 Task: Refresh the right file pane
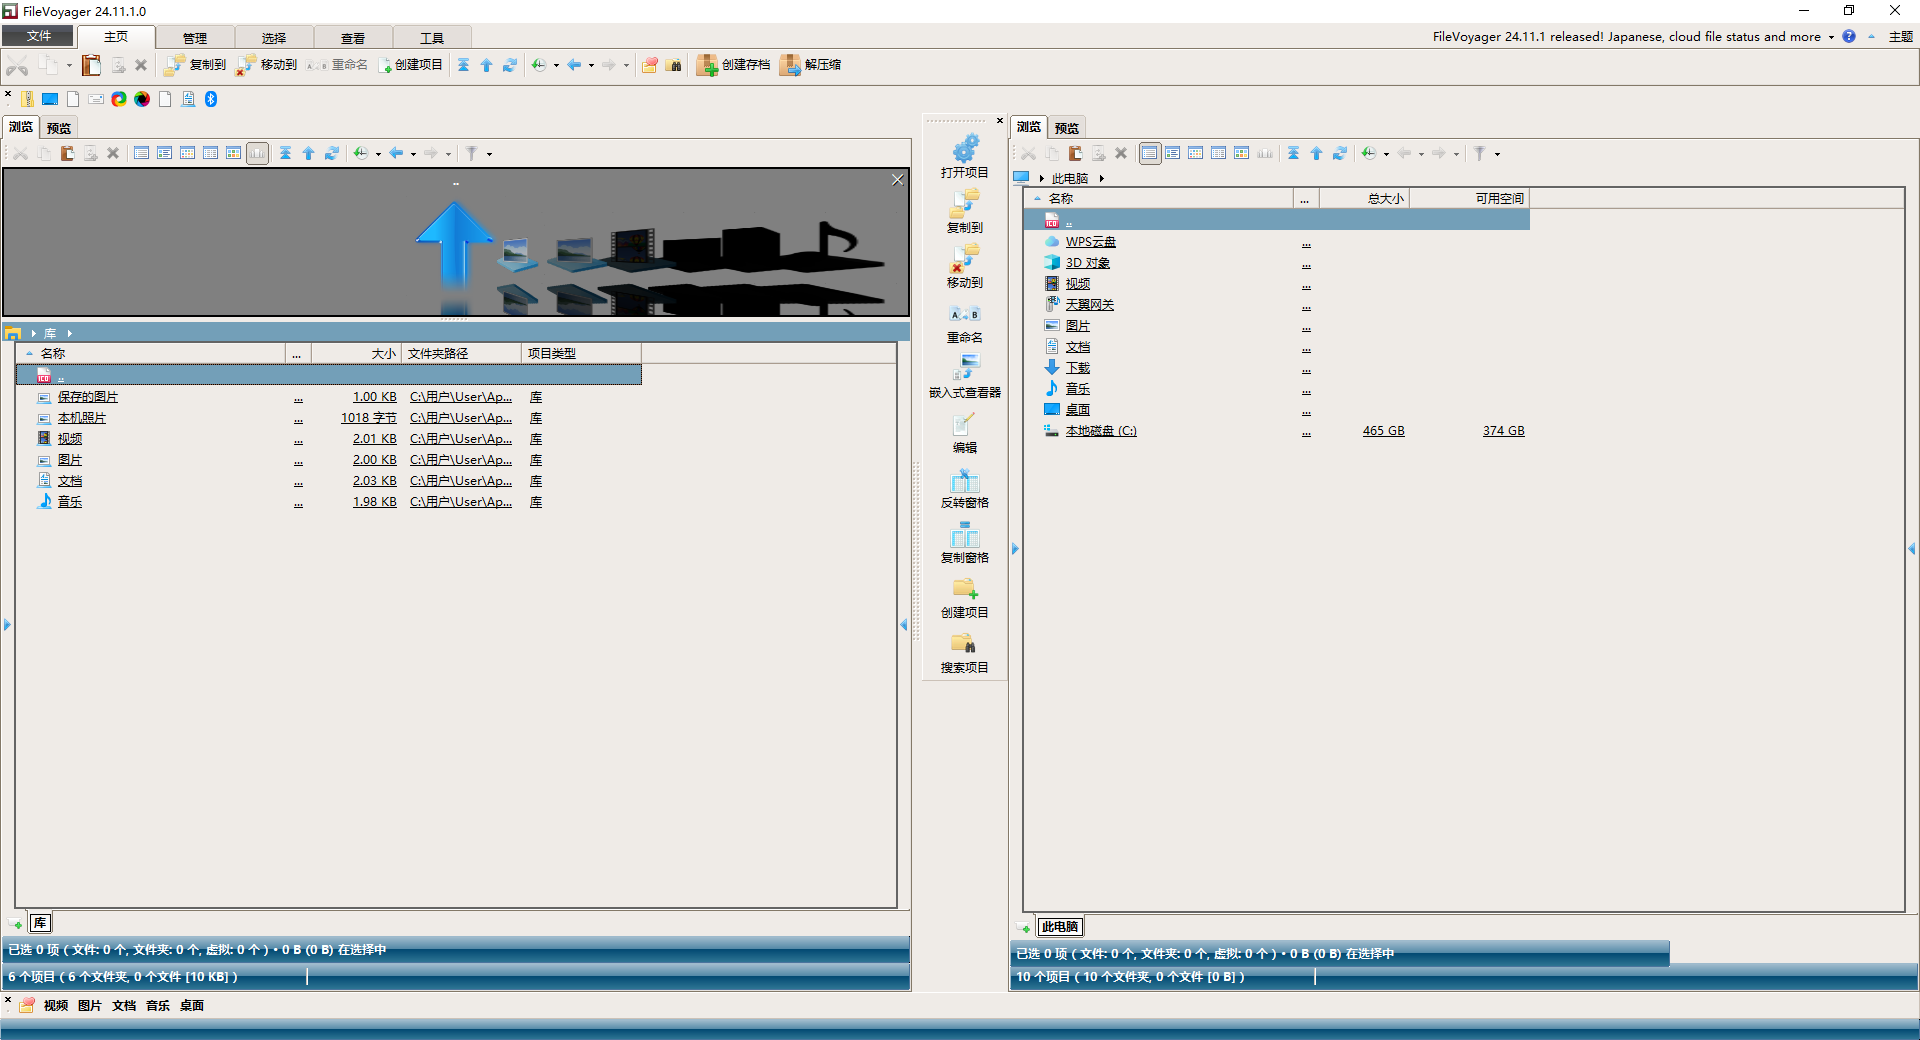(1340, 153)
